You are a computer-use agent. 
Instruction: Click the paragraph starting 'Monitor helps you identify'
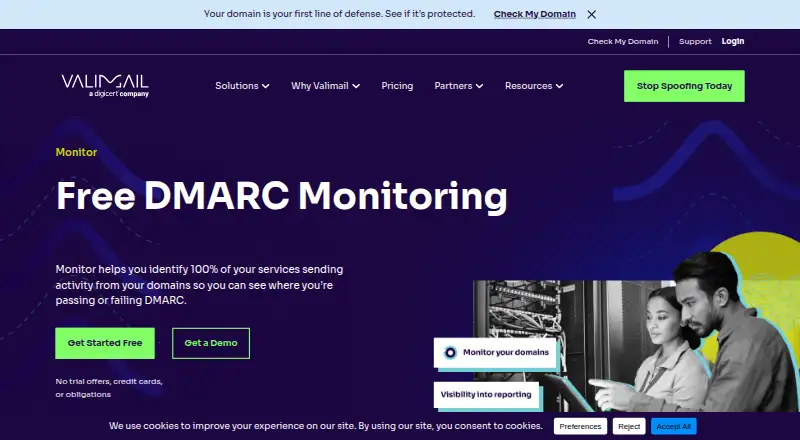tap(199, 285)
